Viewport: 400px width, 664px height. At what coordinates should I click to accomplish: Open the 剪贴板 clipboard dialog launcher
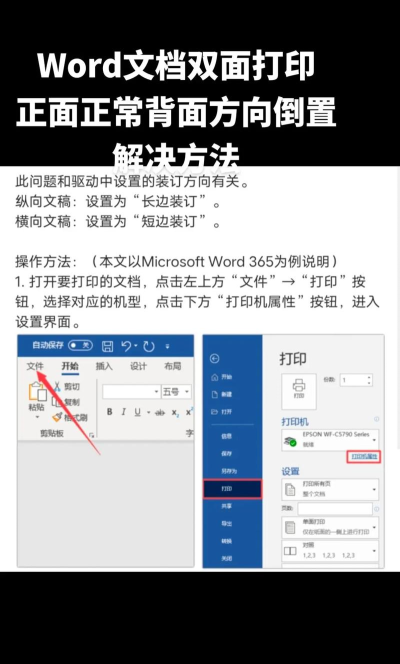point(92,435)
